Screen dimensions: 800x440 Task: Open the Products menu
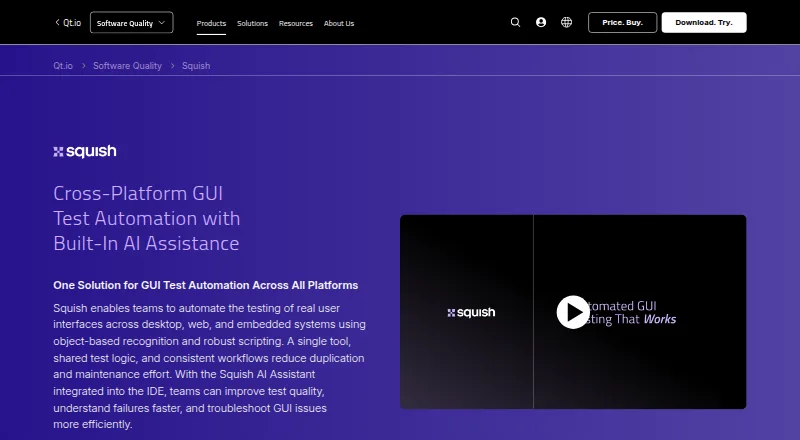click(211, 23)
